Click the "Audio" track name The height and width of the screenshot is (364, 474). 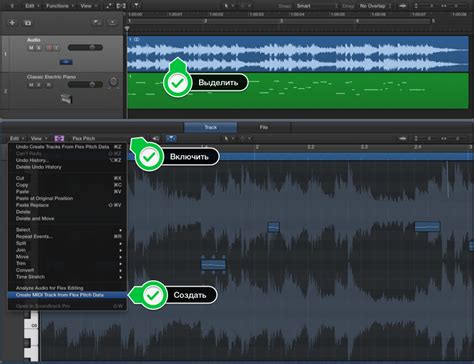pos(34,40)
